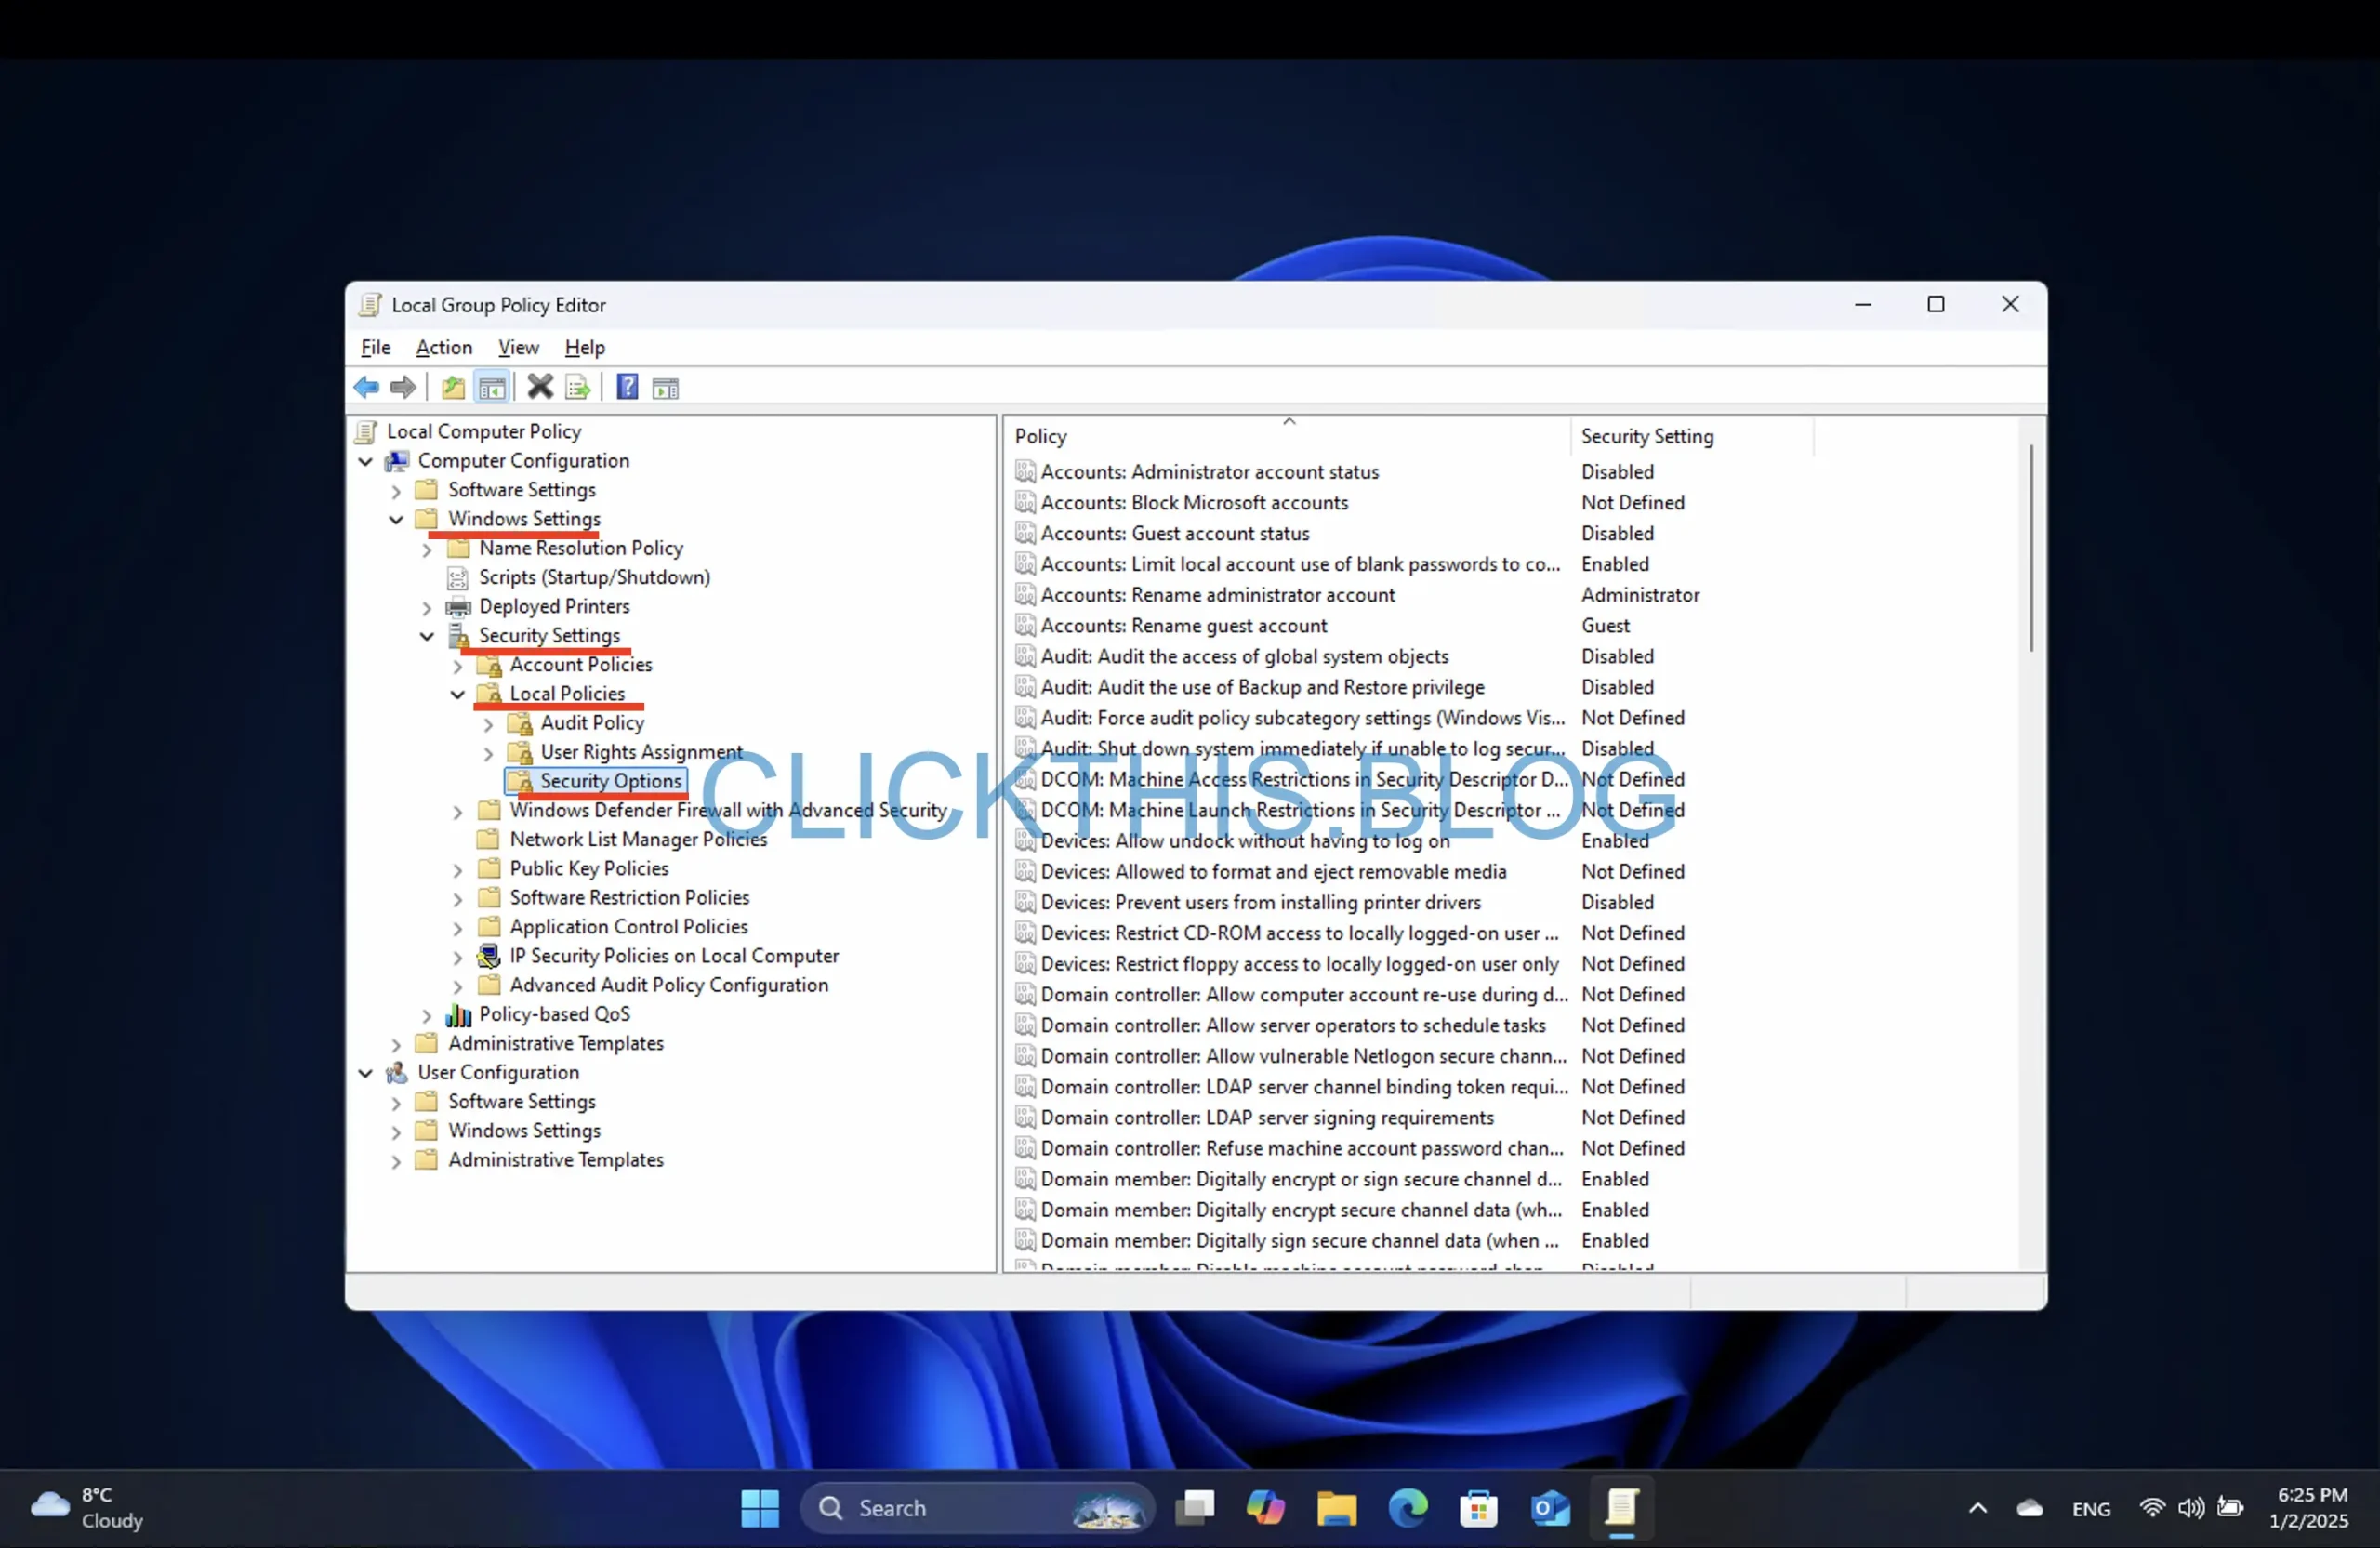Click the Local Computer Policy root icon

pyautogui.click(x=367, y=432)
